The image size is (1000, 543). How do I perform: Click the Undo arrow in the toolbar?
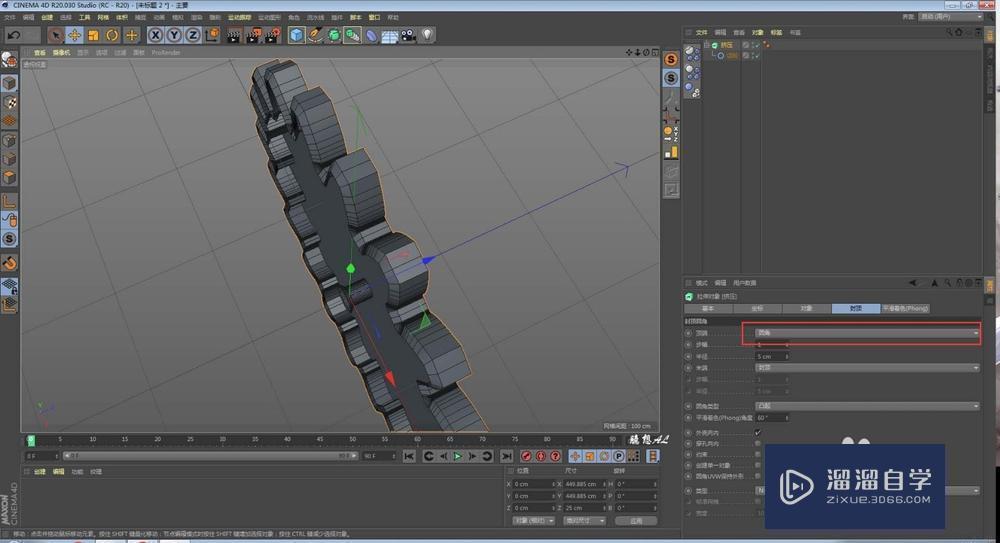(13, 35)
